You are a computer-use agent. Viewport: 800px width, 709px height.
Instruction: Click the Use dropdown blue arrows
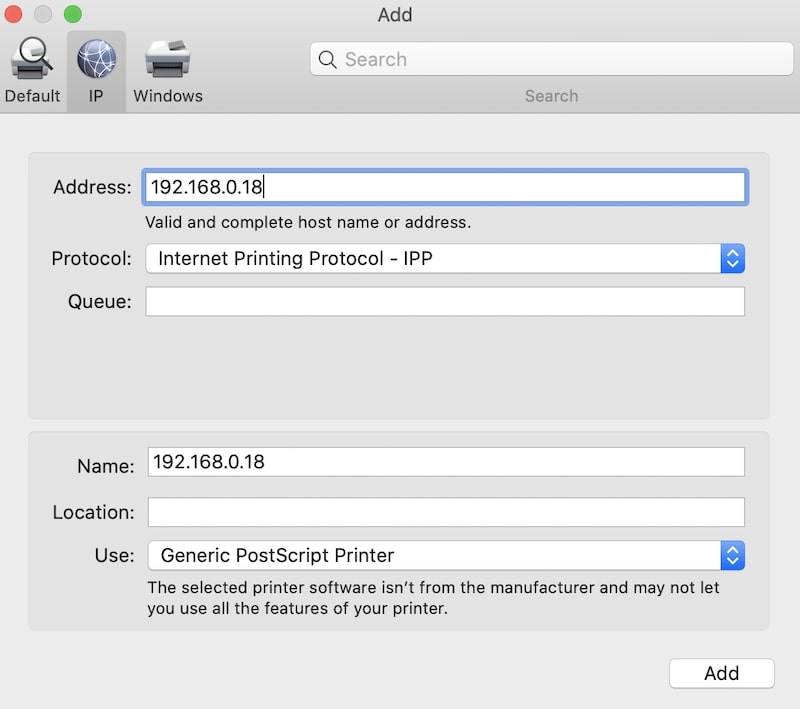coord(733,555)
